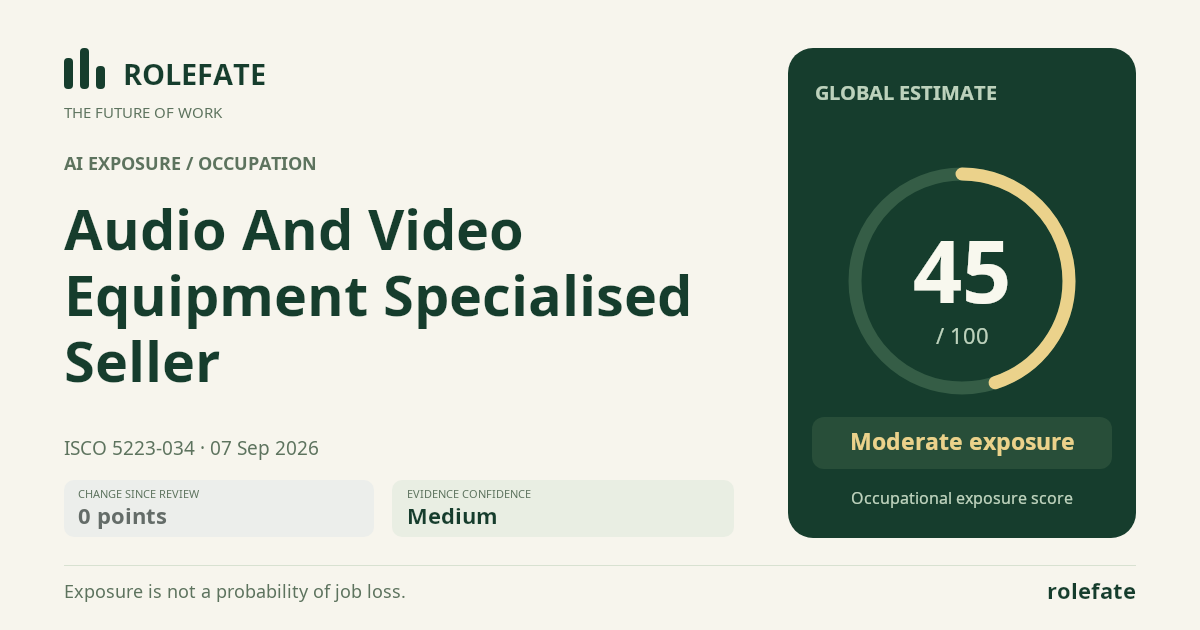Click the 'Audio And Video Equipment Specialised Seller' title
Screen dimensions: 1200x630
[378, 296]
